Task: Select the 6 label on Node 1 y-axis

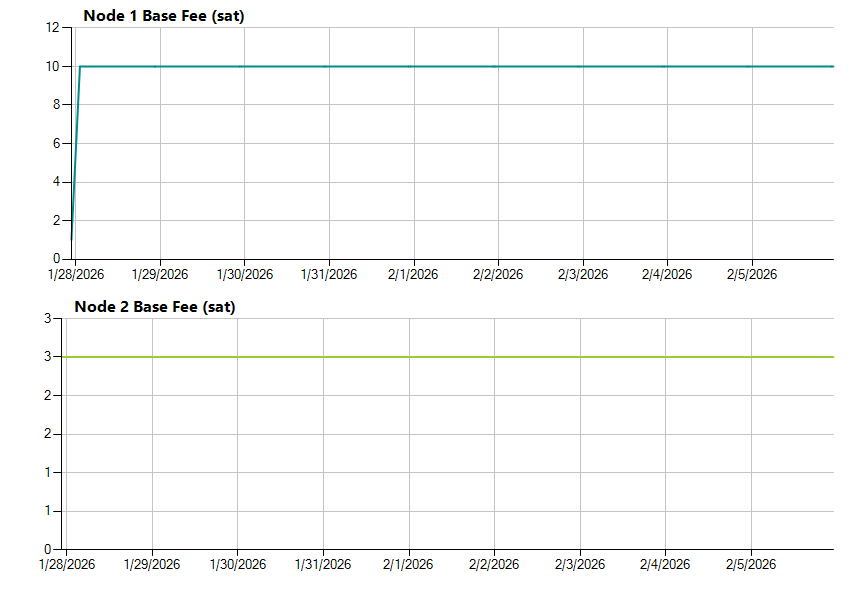Action: pyautogui.click(x=56, y=143)
